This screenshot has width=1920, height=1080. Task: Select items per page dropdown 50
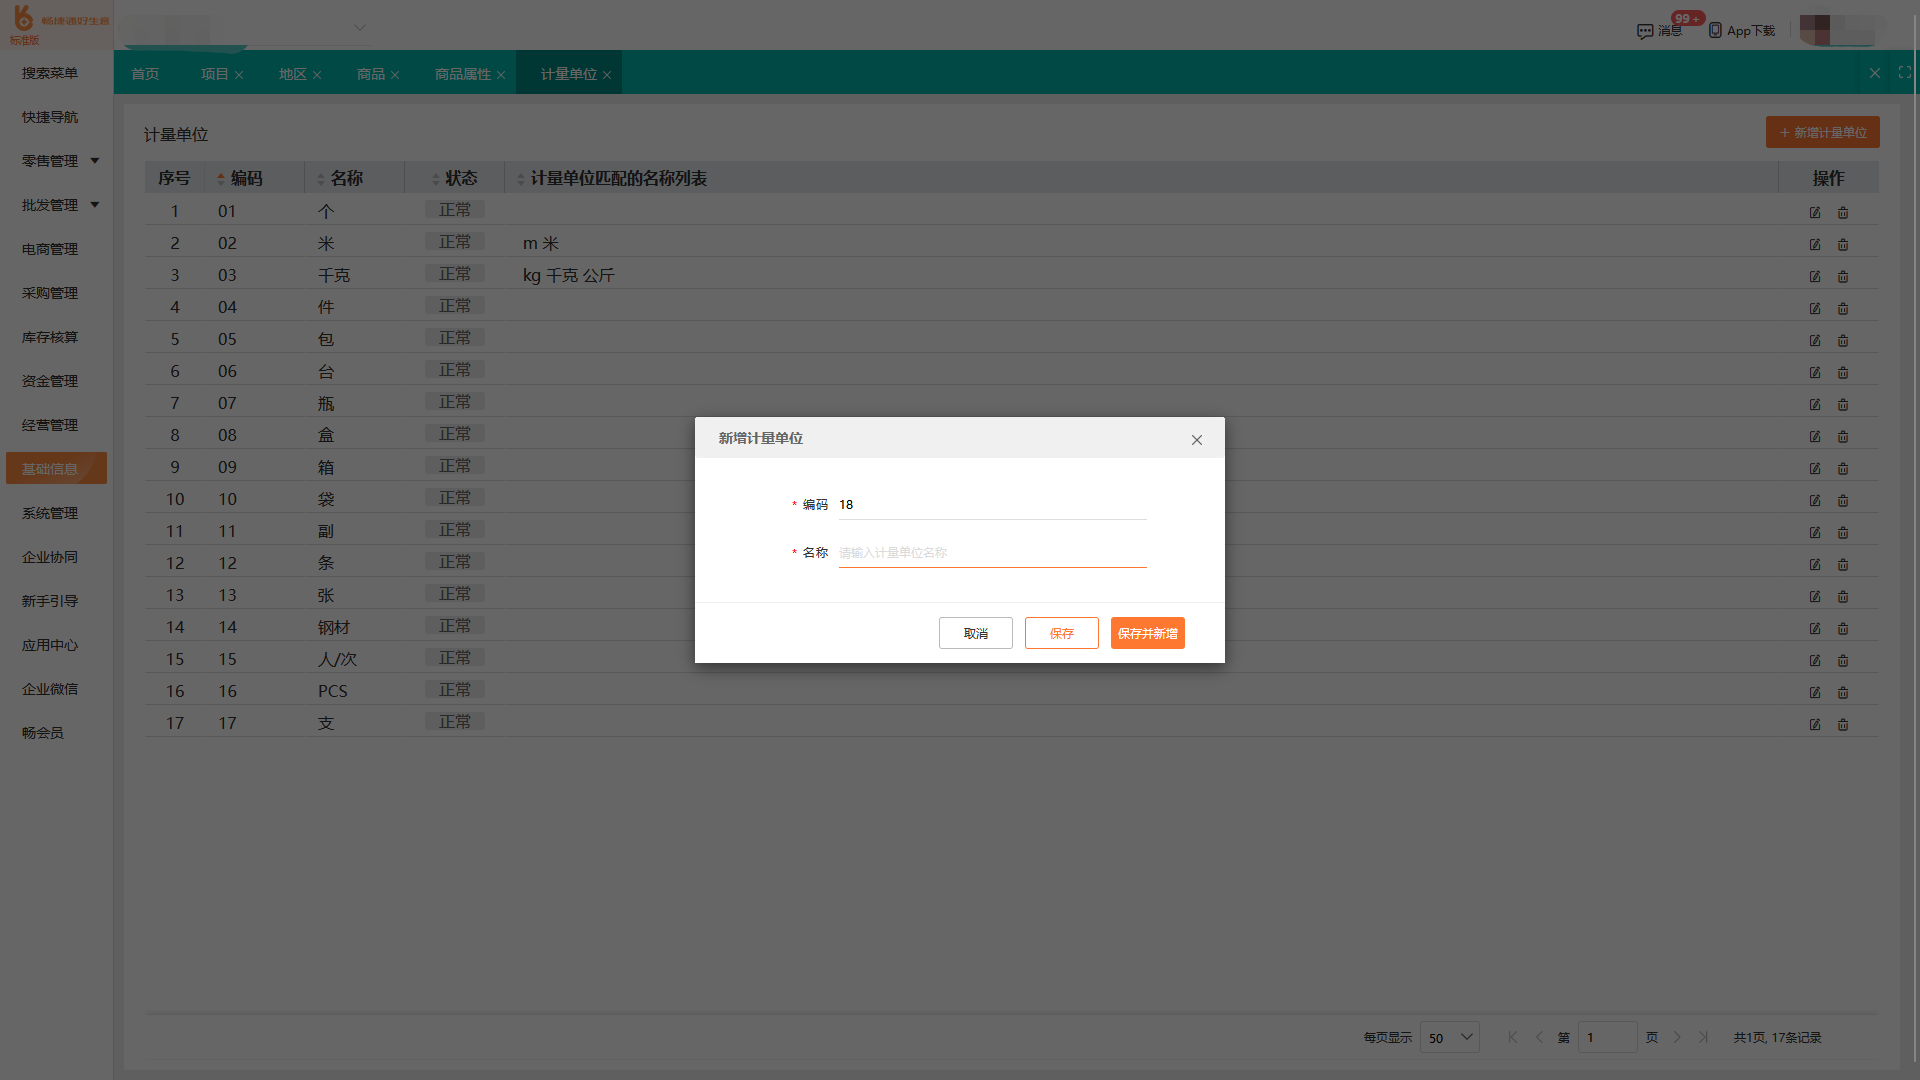coord(1449,1038)
